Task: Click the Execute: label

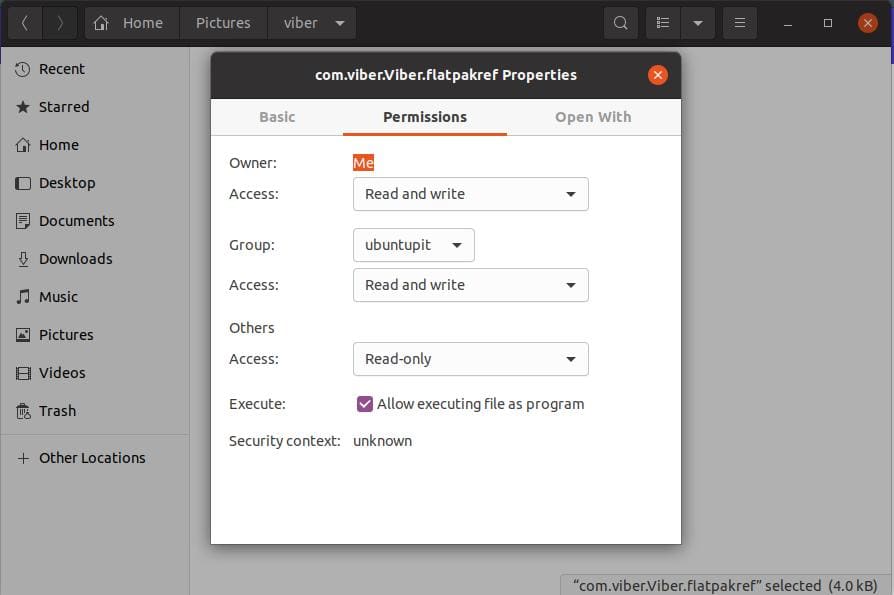Action: [x=257, y=404]
